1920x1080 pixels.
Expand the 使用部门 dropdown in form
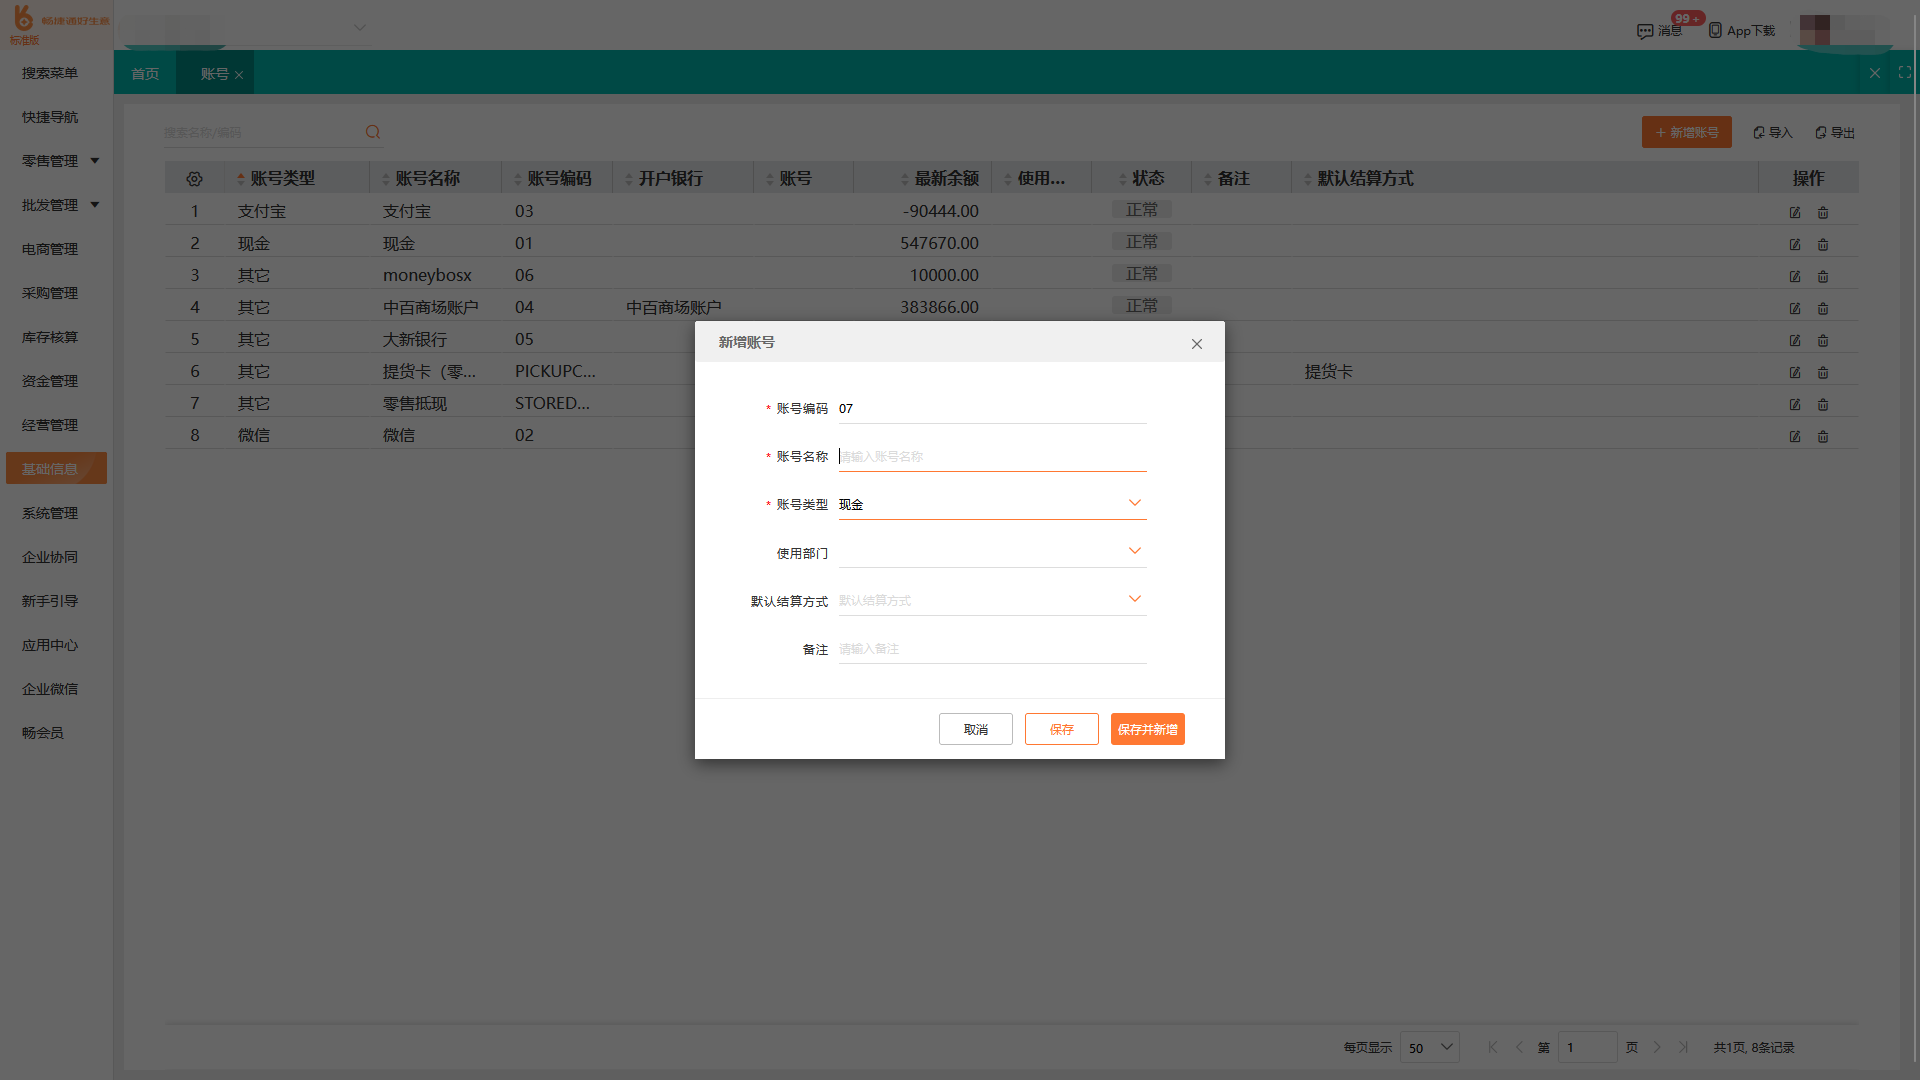pyautogui.click(x=1134, y=551)
